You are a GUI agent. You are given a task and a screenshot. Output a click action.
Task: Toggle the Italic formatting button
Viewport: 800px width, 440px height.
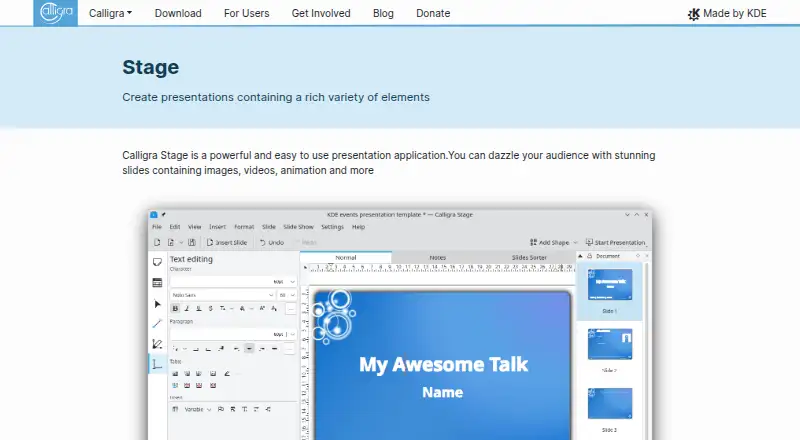(187, 308)
